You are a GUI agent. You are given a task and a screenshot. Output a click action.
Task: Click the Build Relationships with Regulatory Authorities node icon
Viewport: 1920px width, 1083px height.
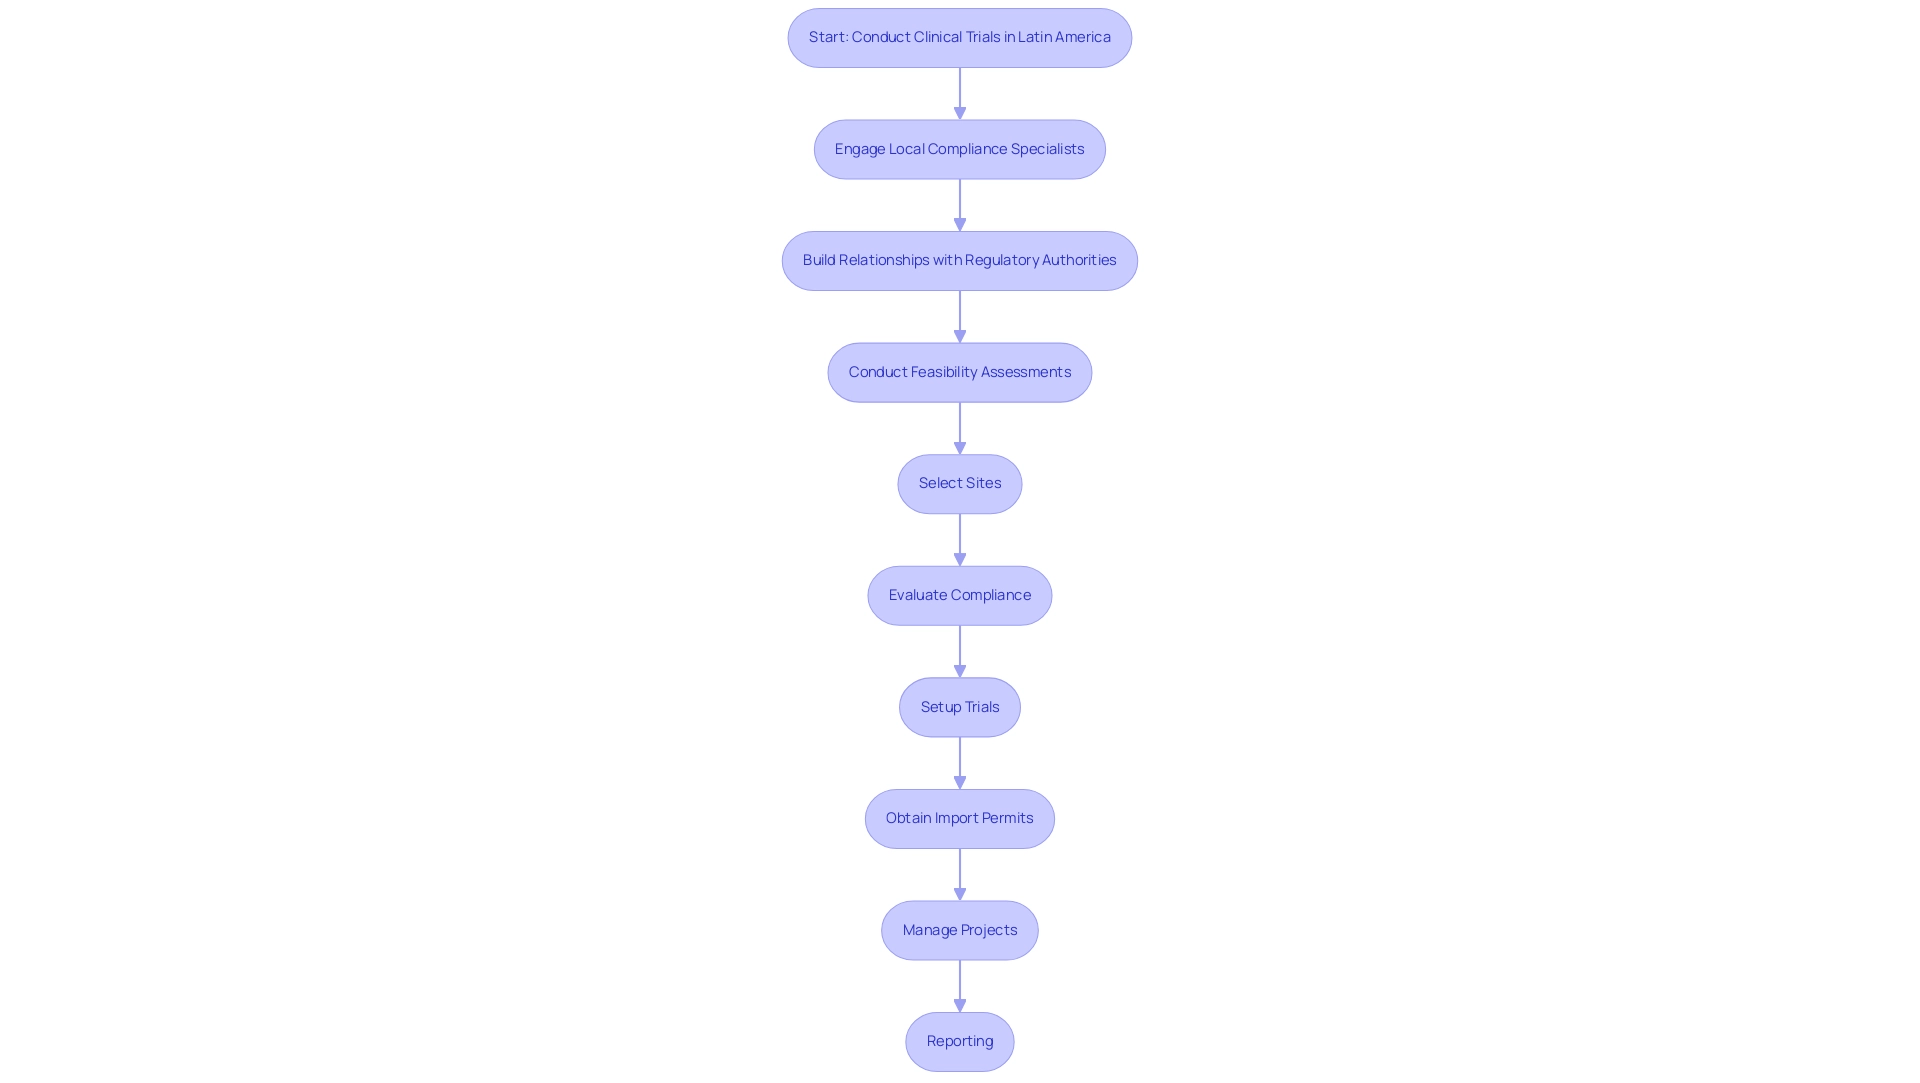(x=960, y=260)
